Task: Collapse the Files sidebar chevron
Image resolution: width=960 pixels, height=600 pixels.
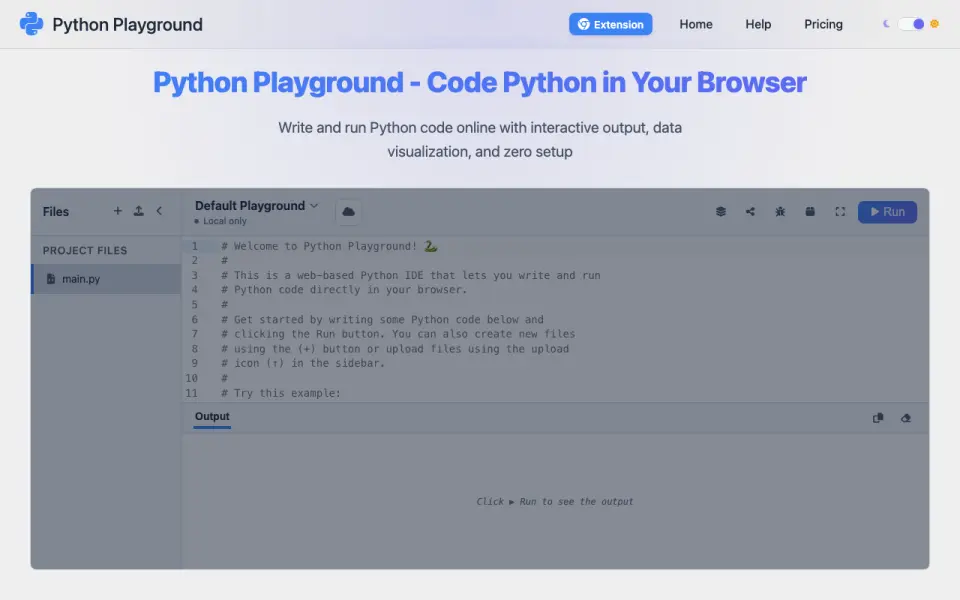Action: 159,211
